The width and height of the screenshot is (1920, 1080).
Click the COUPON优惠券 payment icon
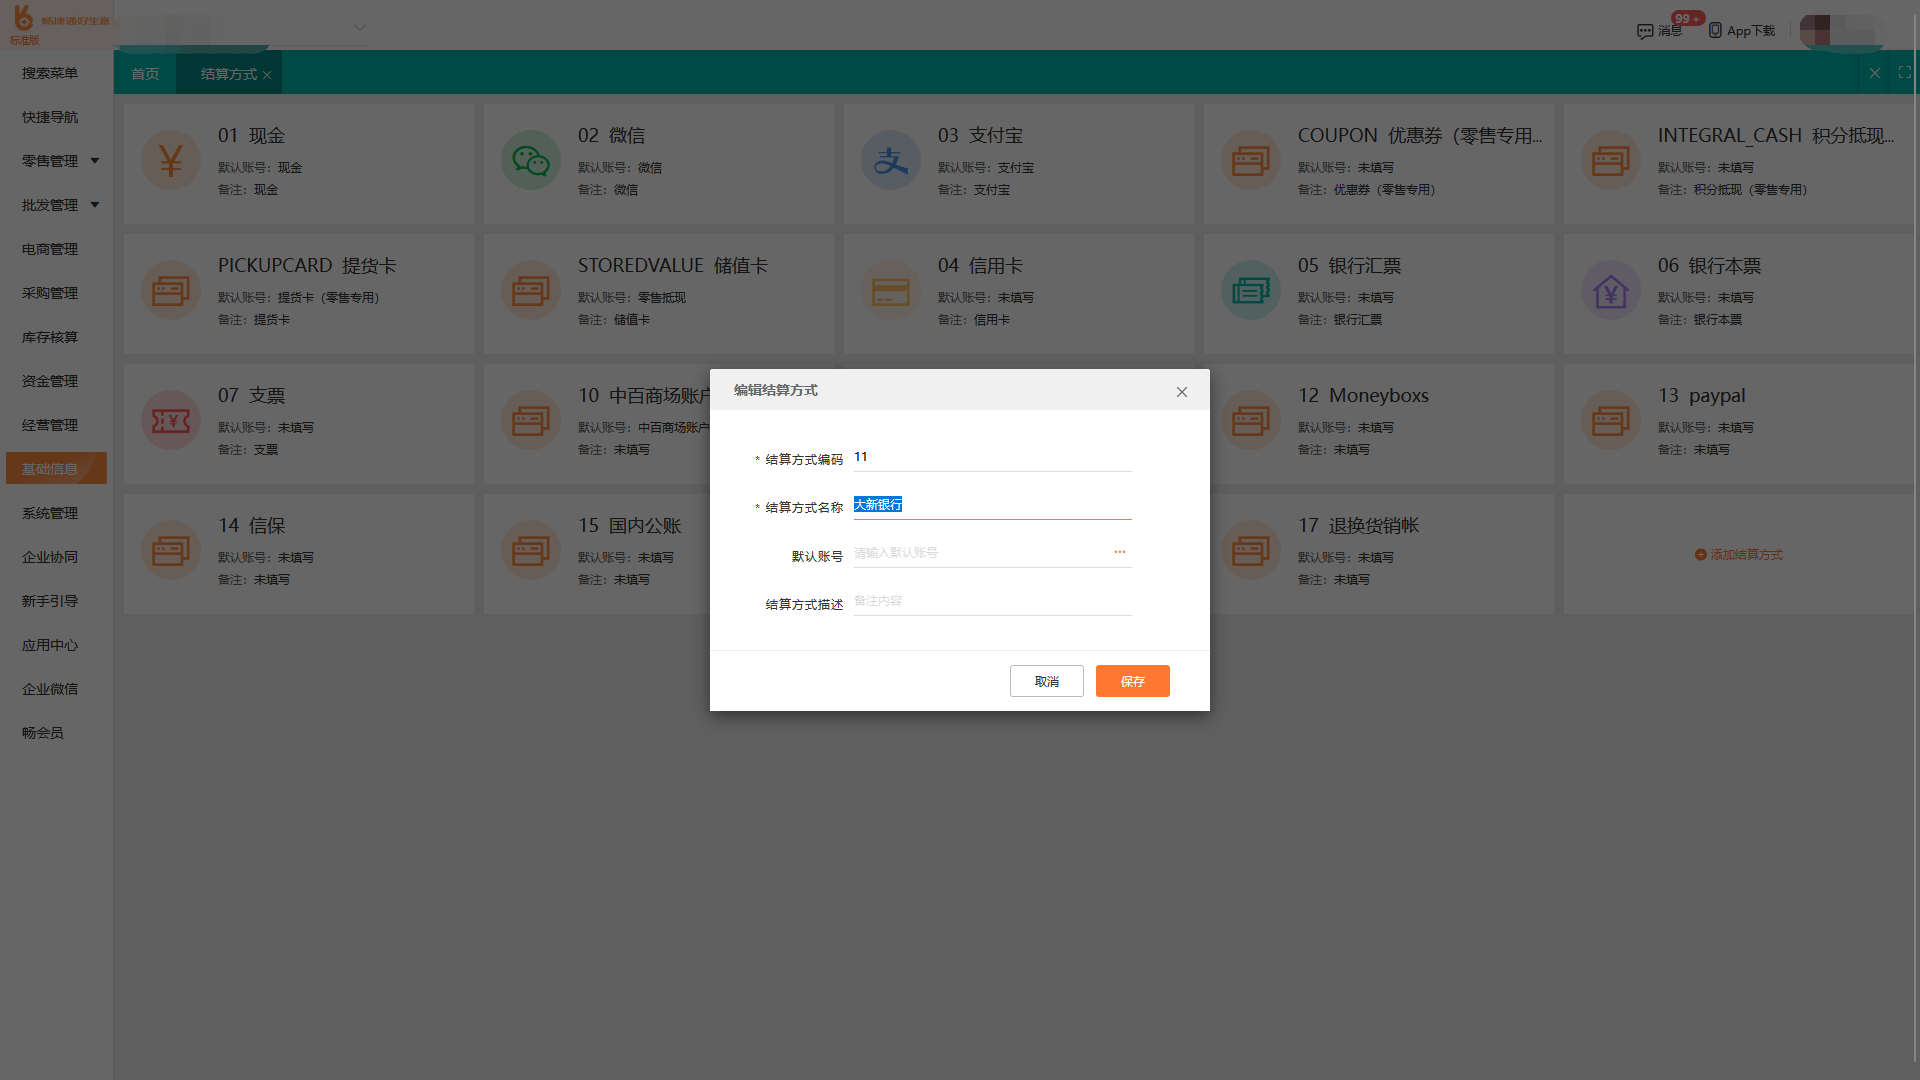click(x=1251, y=160)
